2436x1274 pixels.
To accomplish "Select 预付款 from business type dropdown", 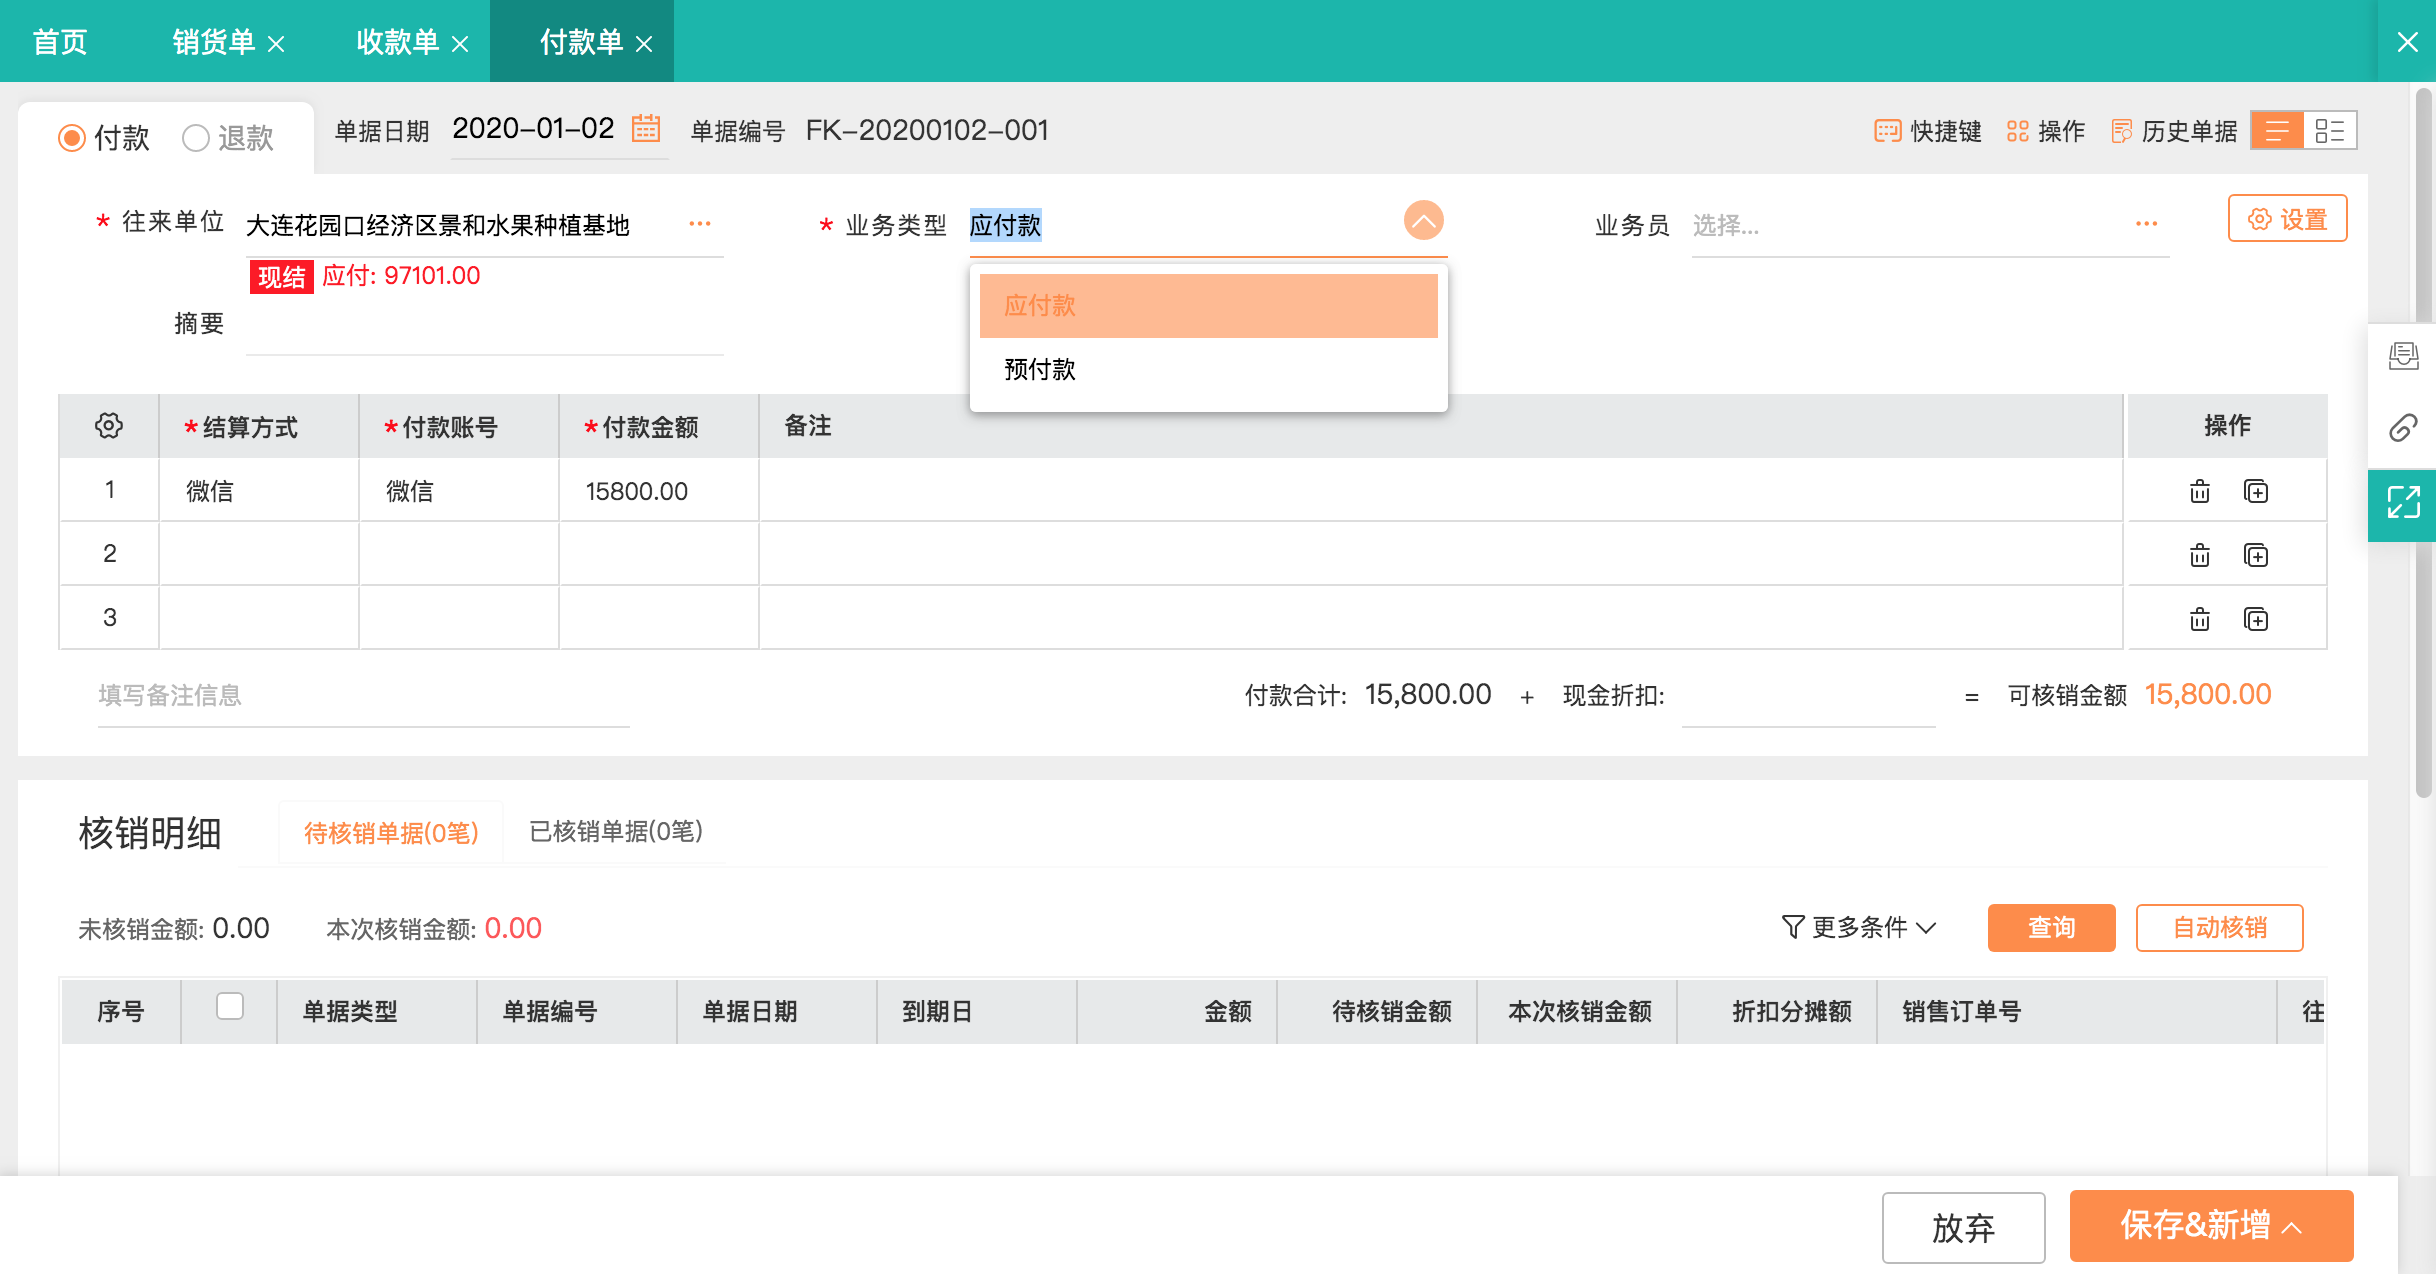I will (x=1038, y=369).
